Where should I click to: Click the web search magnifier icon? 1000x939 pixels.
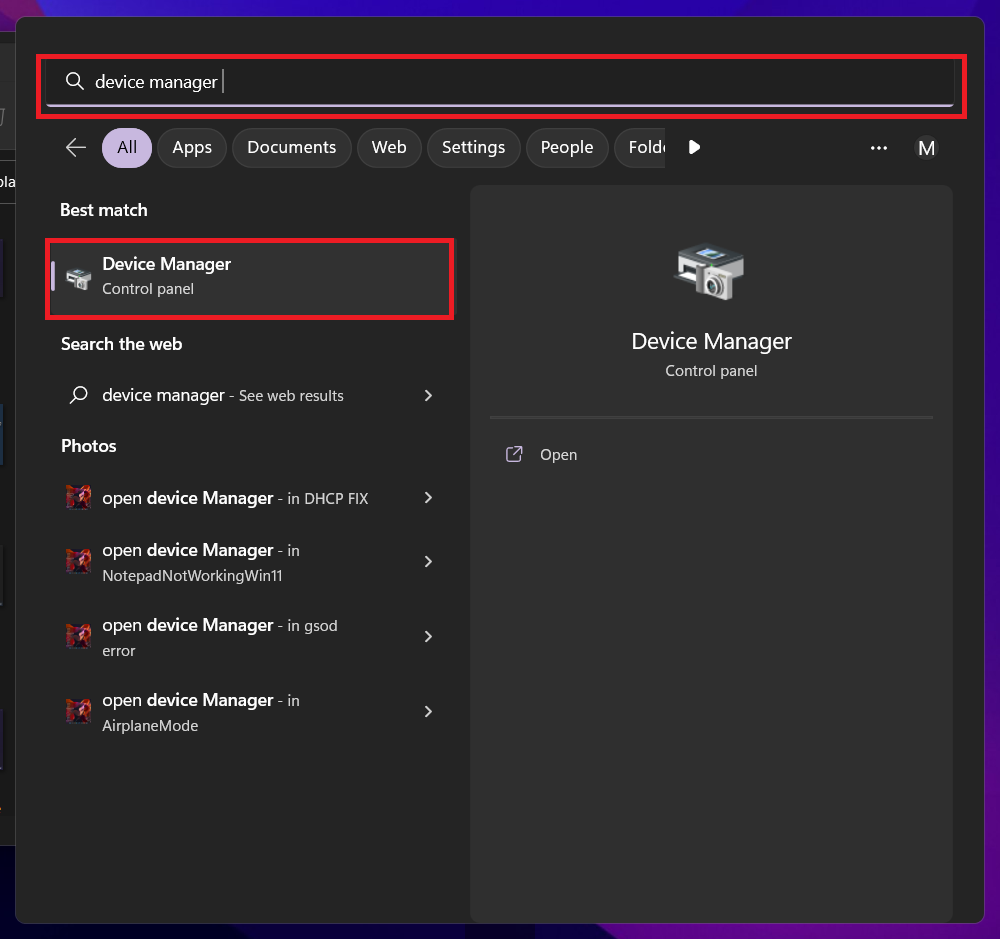[78, 396]
